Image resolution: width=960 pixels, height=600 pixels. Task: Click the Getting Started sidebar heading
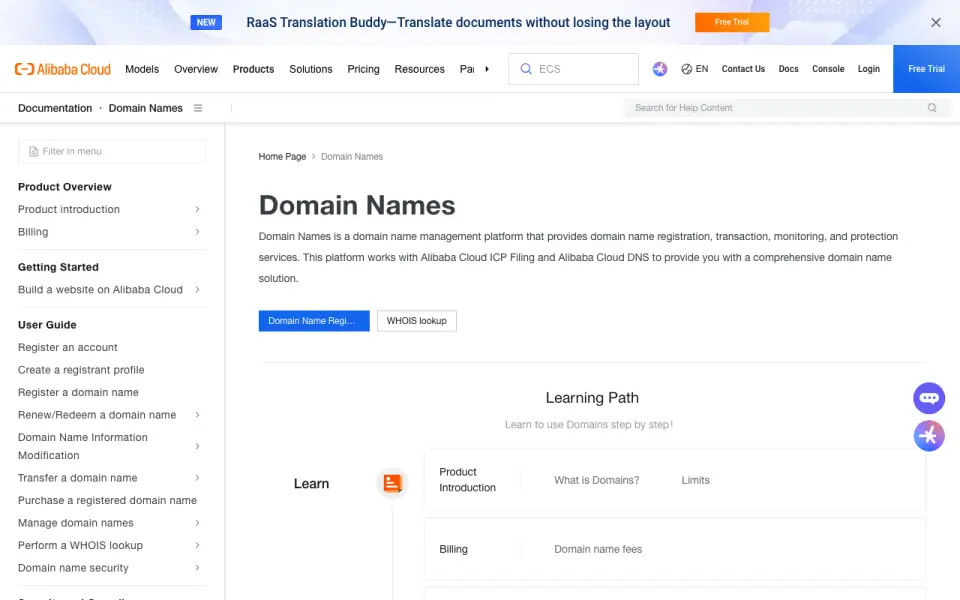[58, 267]
